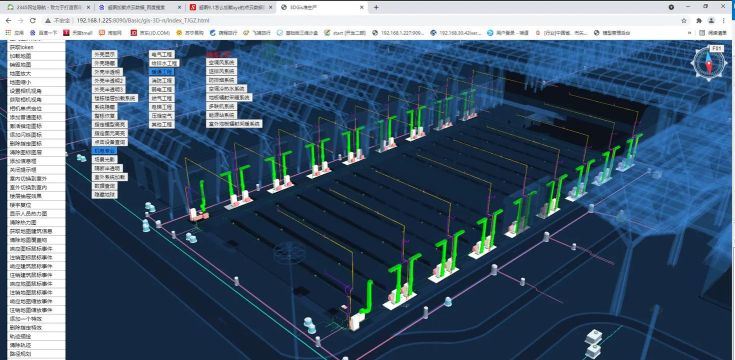Open the 应用 apps bookmark icon
Image resolution: width=735 pixels, height=360 pixels.
coord(15,33)
